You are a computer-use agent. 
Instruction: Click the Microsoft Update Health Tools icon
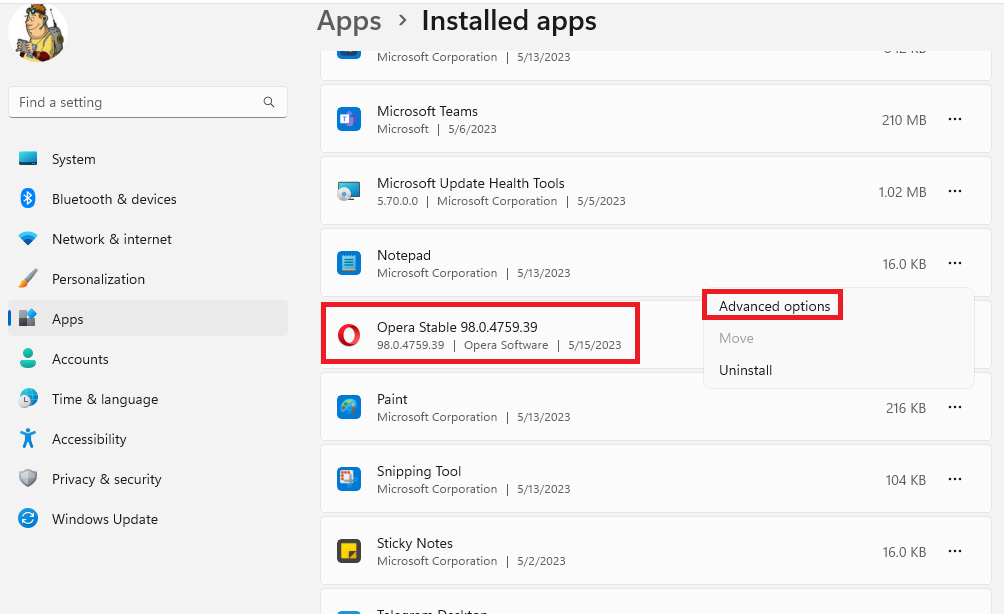tap(349, 191)
